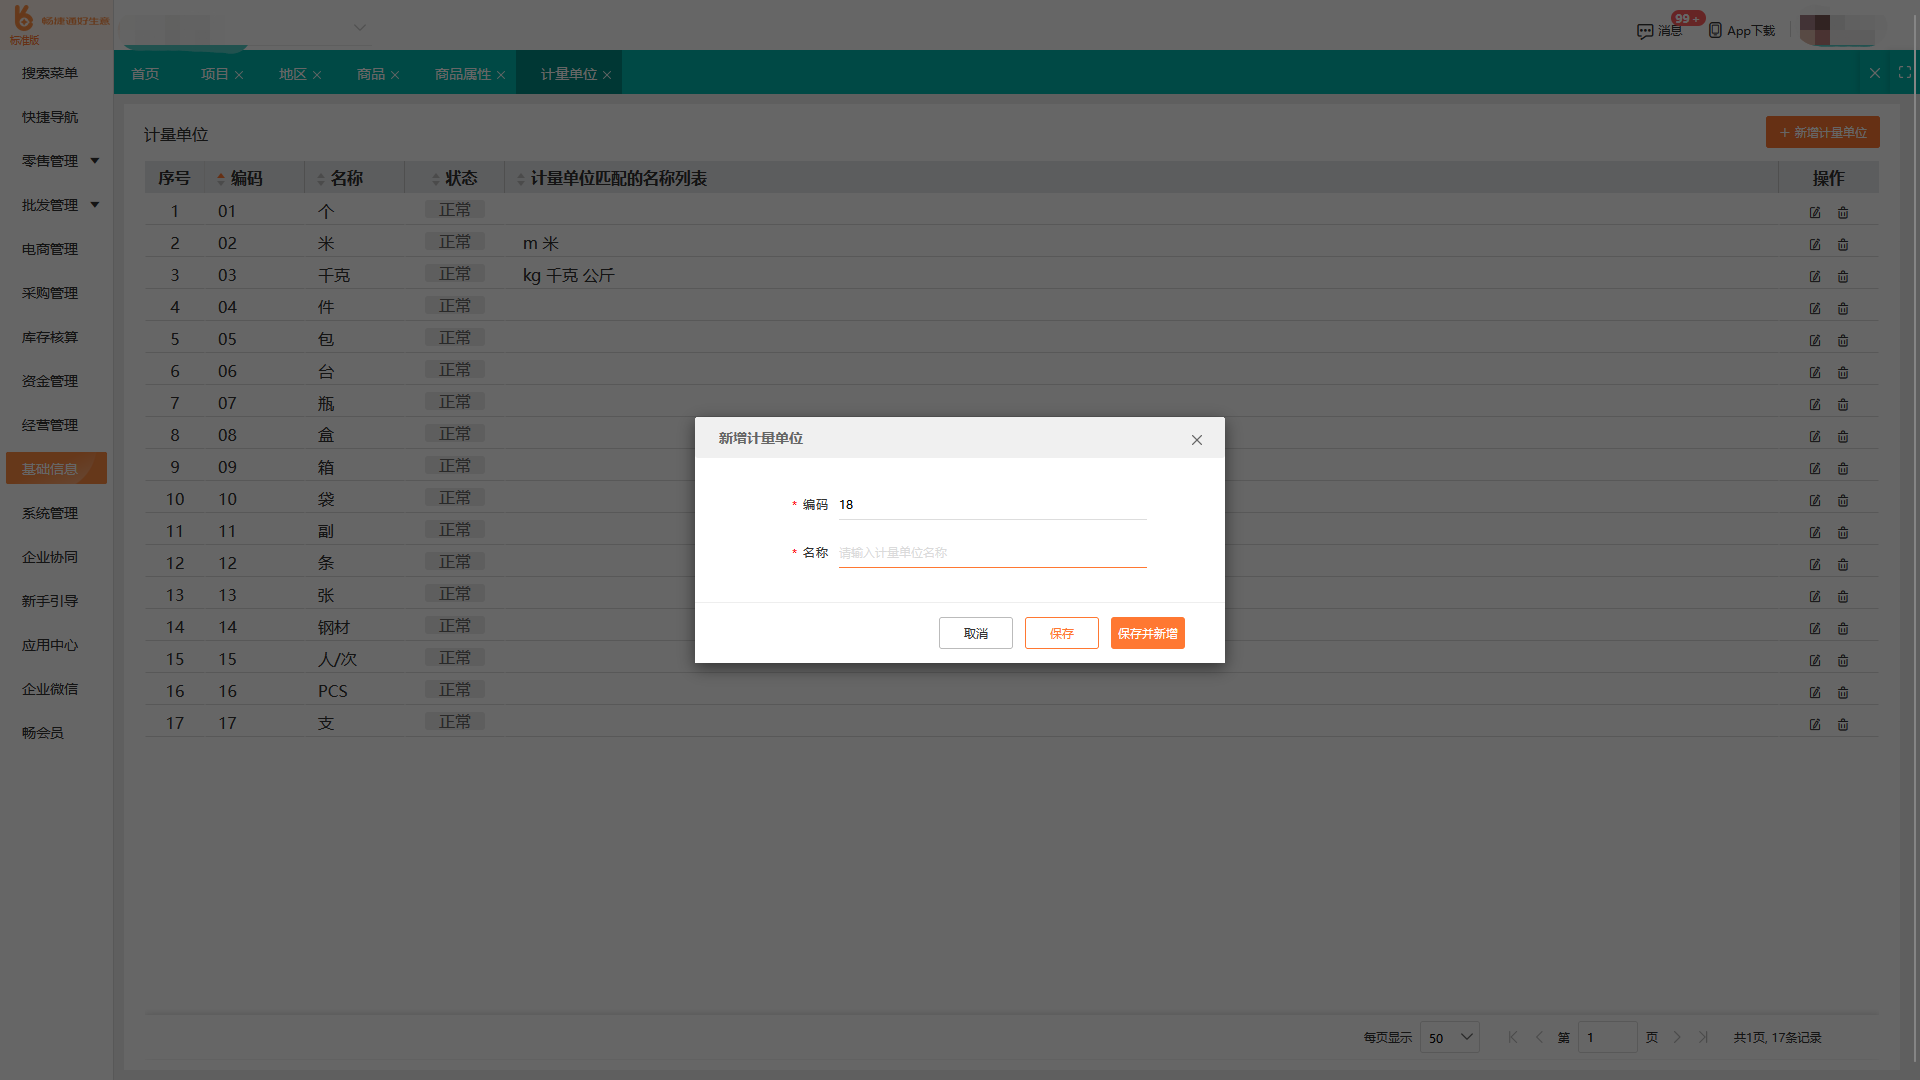1920x1080 pixels.
Task: Click the delete icon for row 5 包
Action: point(1844,339)
